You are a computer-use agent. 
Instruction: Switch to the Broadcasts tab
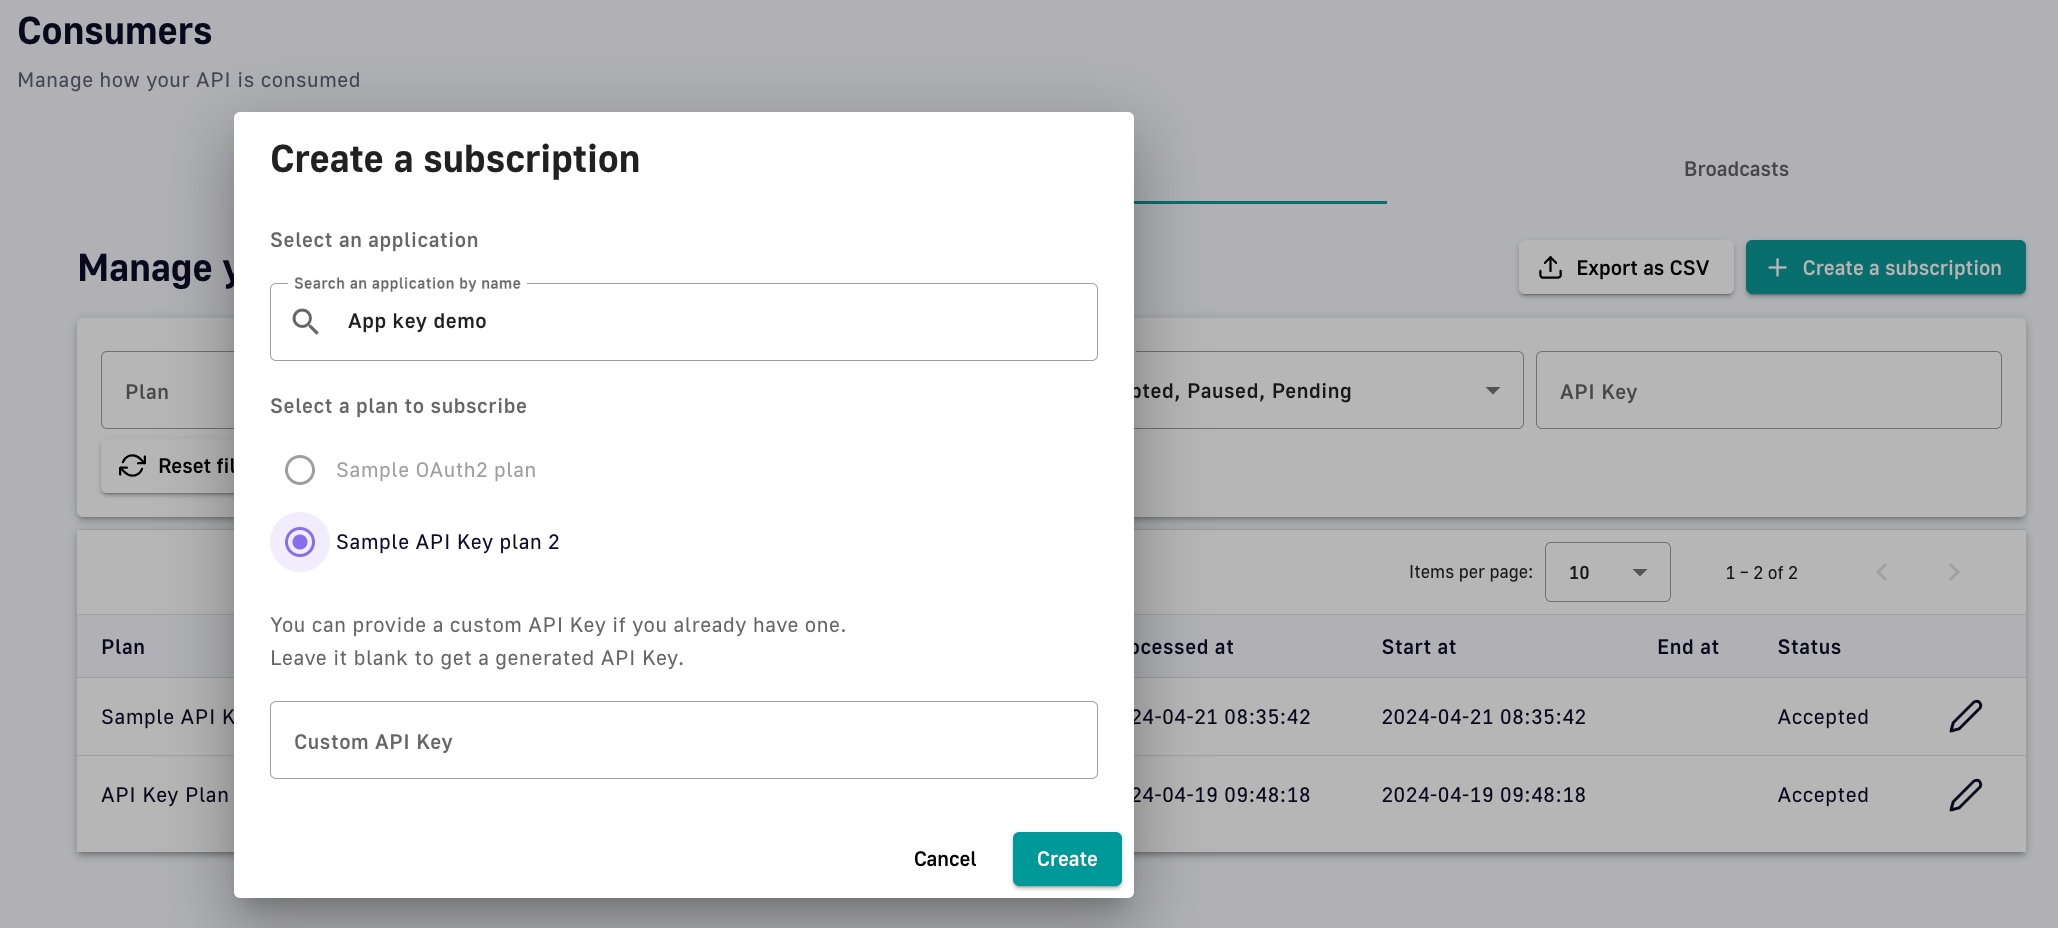[1736, 169]
